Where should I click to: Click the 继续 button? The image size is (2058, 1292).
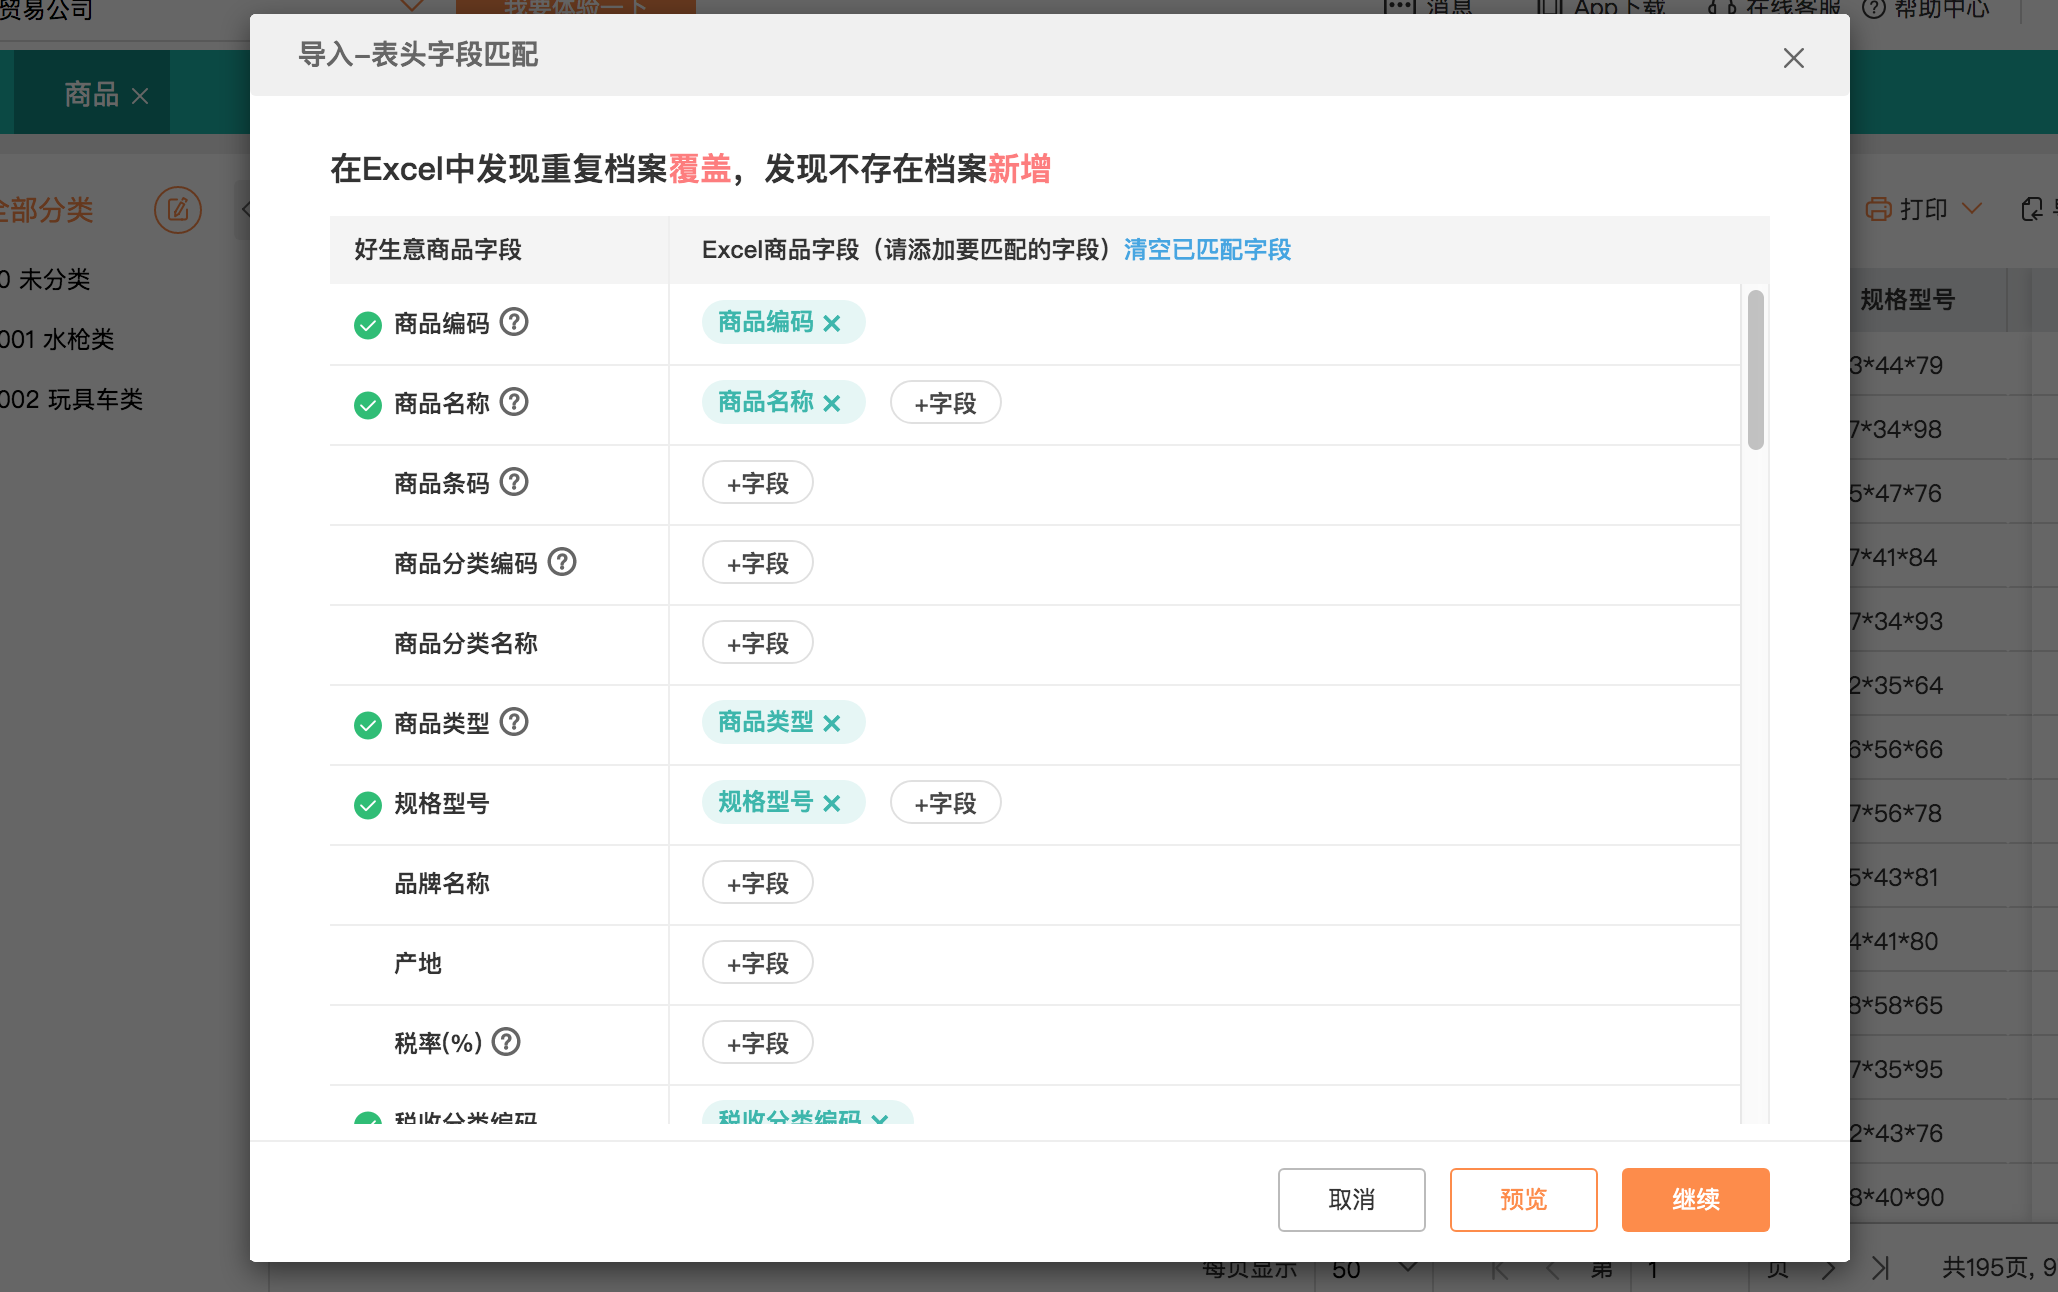(x=1696, y=1198)
